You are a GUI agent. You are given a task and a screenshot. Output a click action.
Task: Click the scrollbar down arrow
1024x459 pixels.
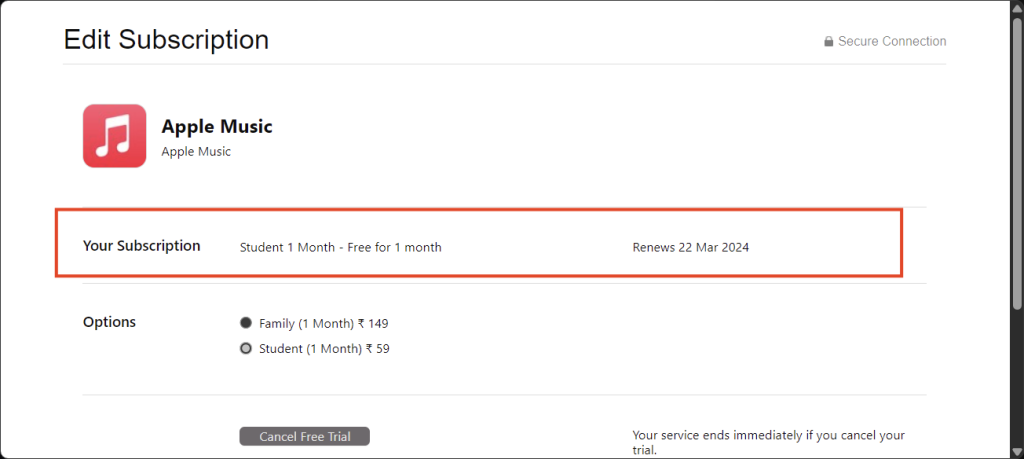pos(1017,451)
